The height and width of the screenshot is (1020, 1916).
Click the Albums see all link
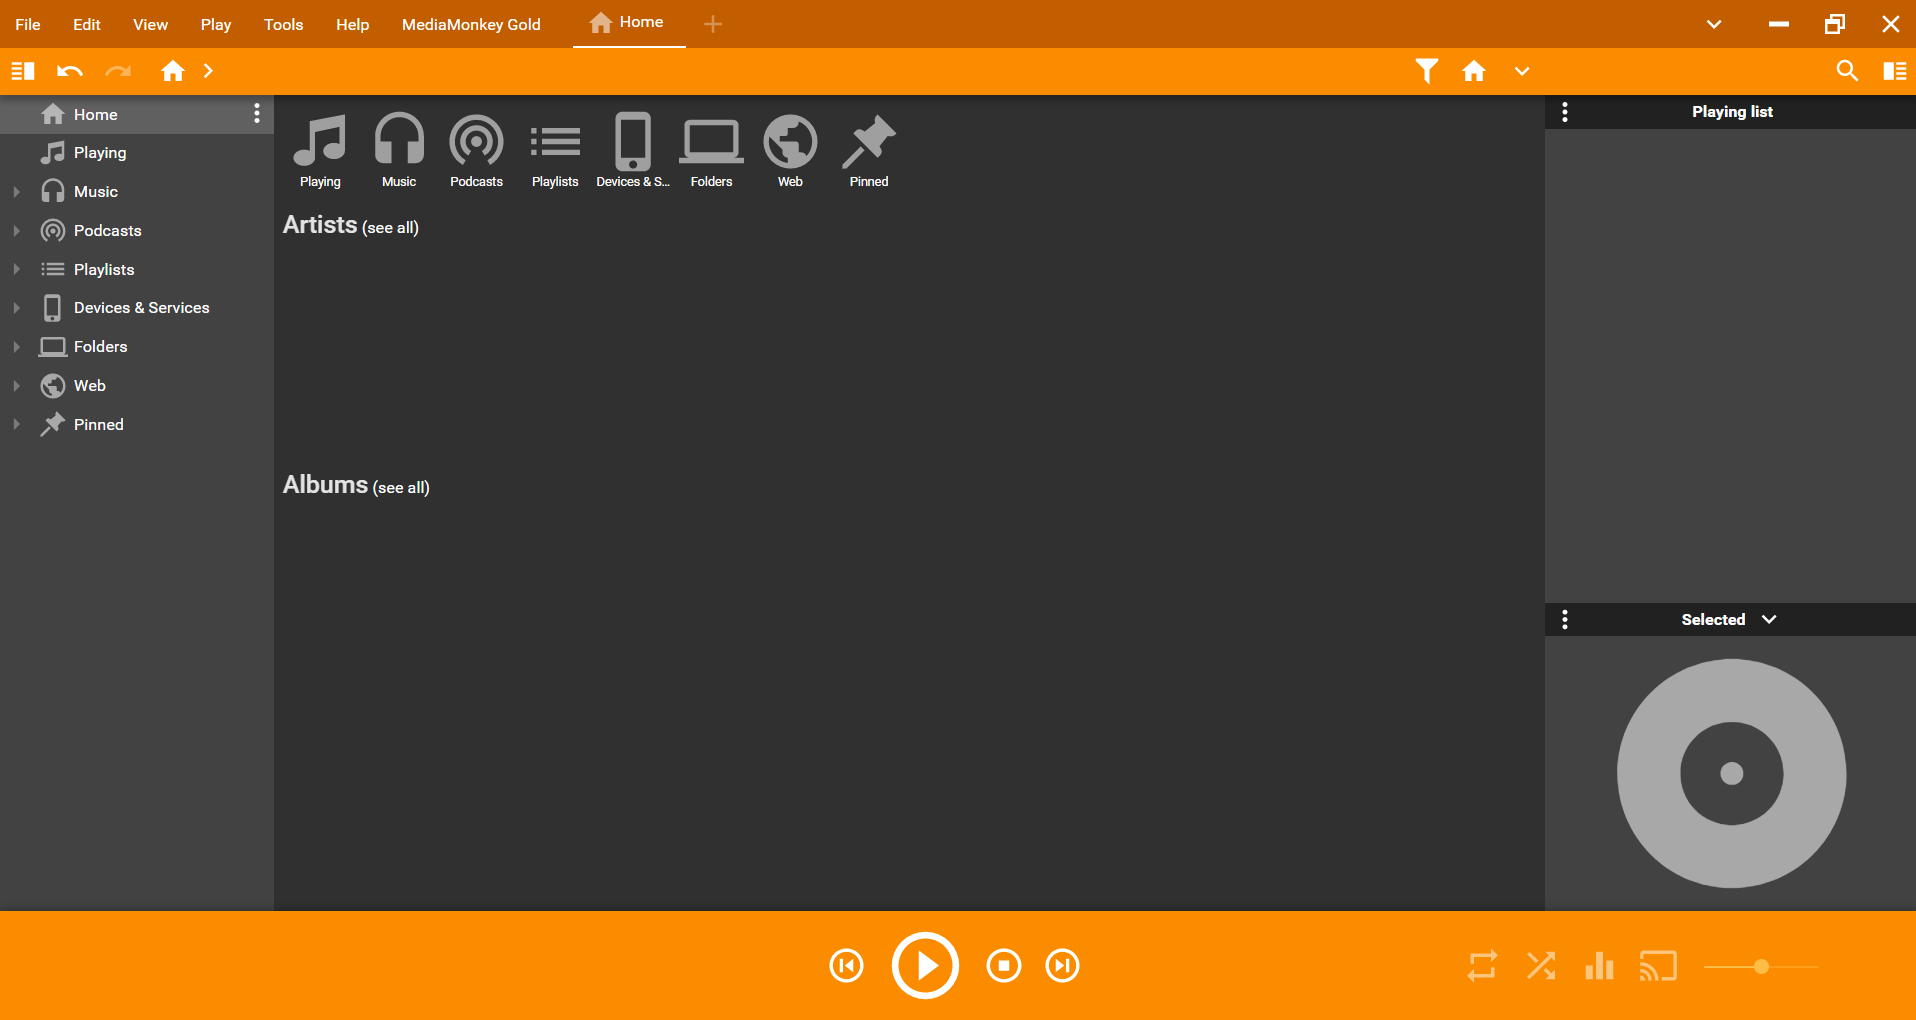pos(402,488)
